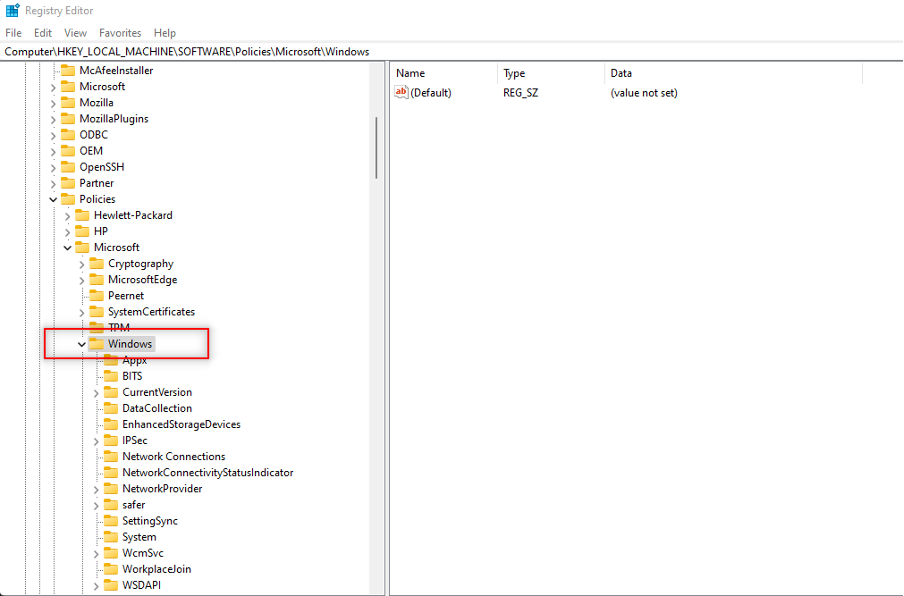Expand the WcmSvc key
Viewport: 904px width, 596px height.
click(x=96, y=554)
